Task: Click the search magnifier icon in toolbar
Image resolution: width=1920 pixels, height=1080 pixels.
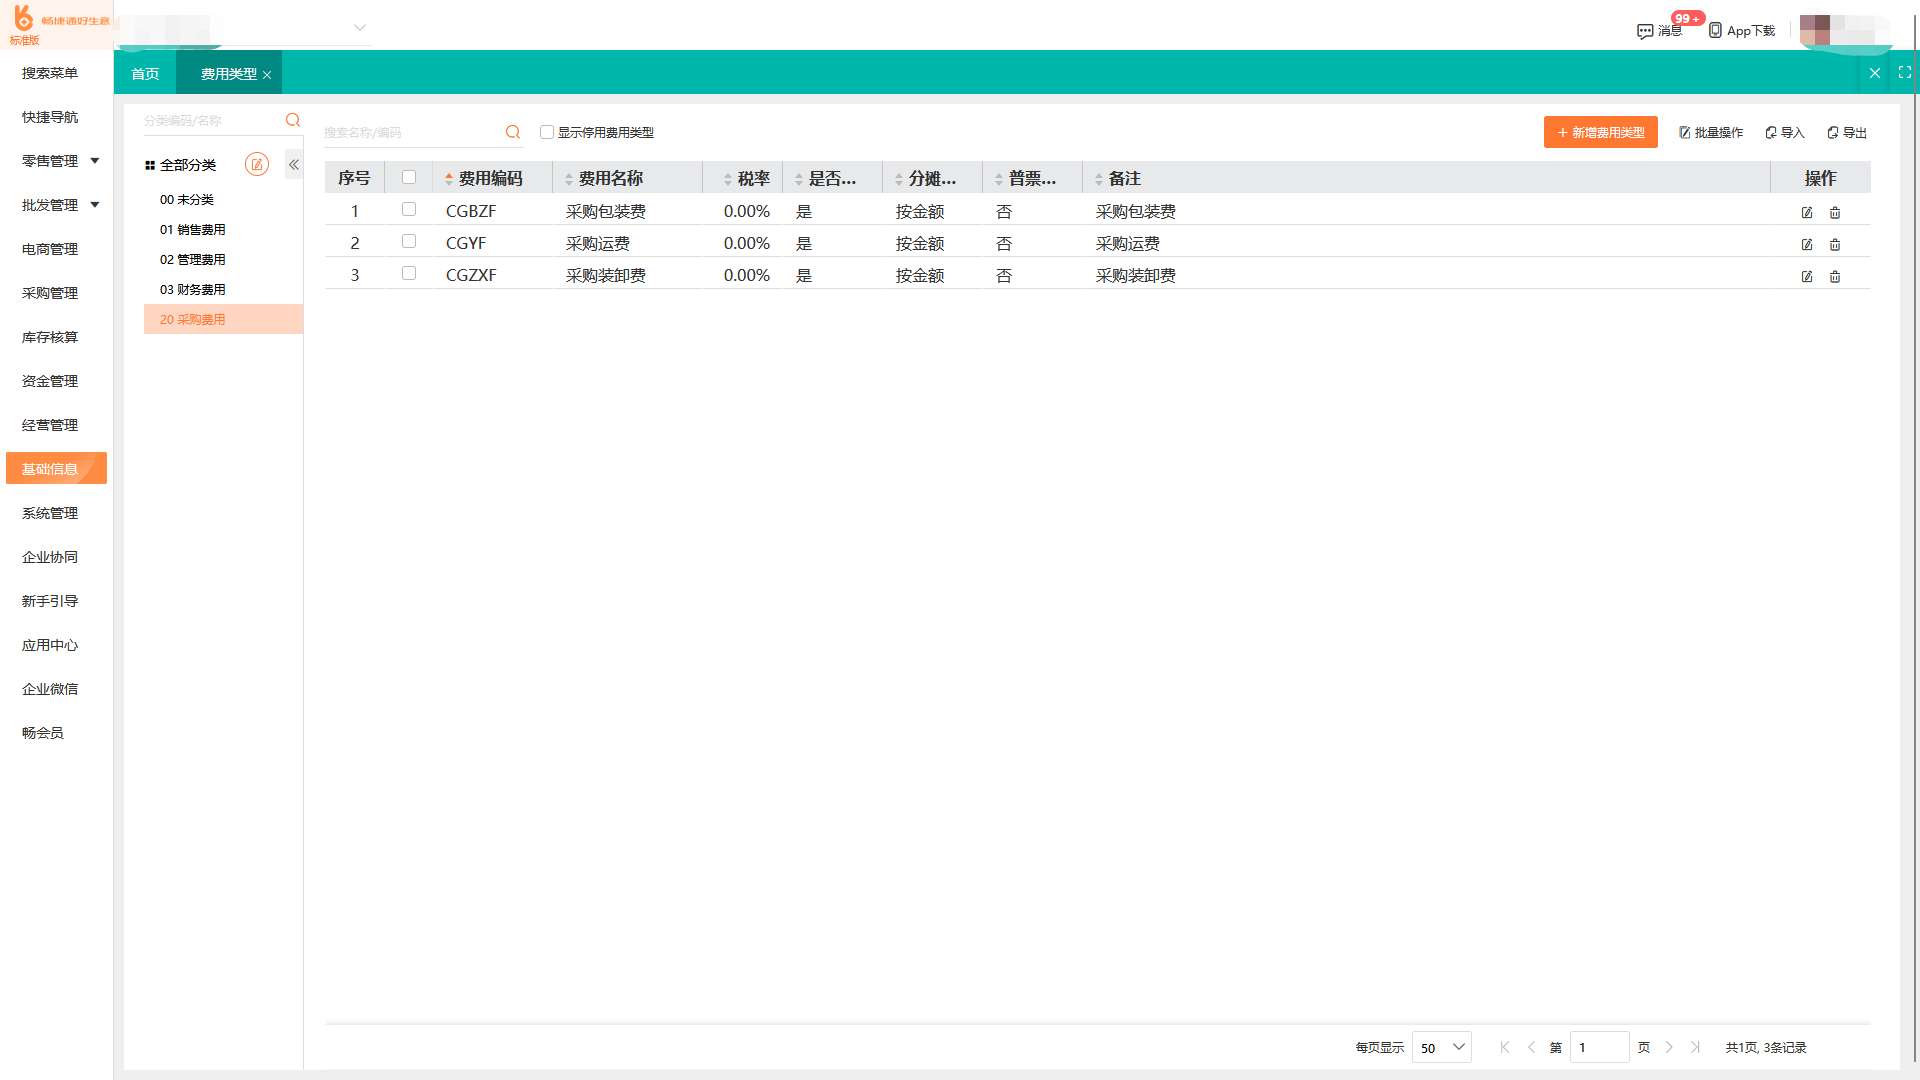Action: click(513, 132)
